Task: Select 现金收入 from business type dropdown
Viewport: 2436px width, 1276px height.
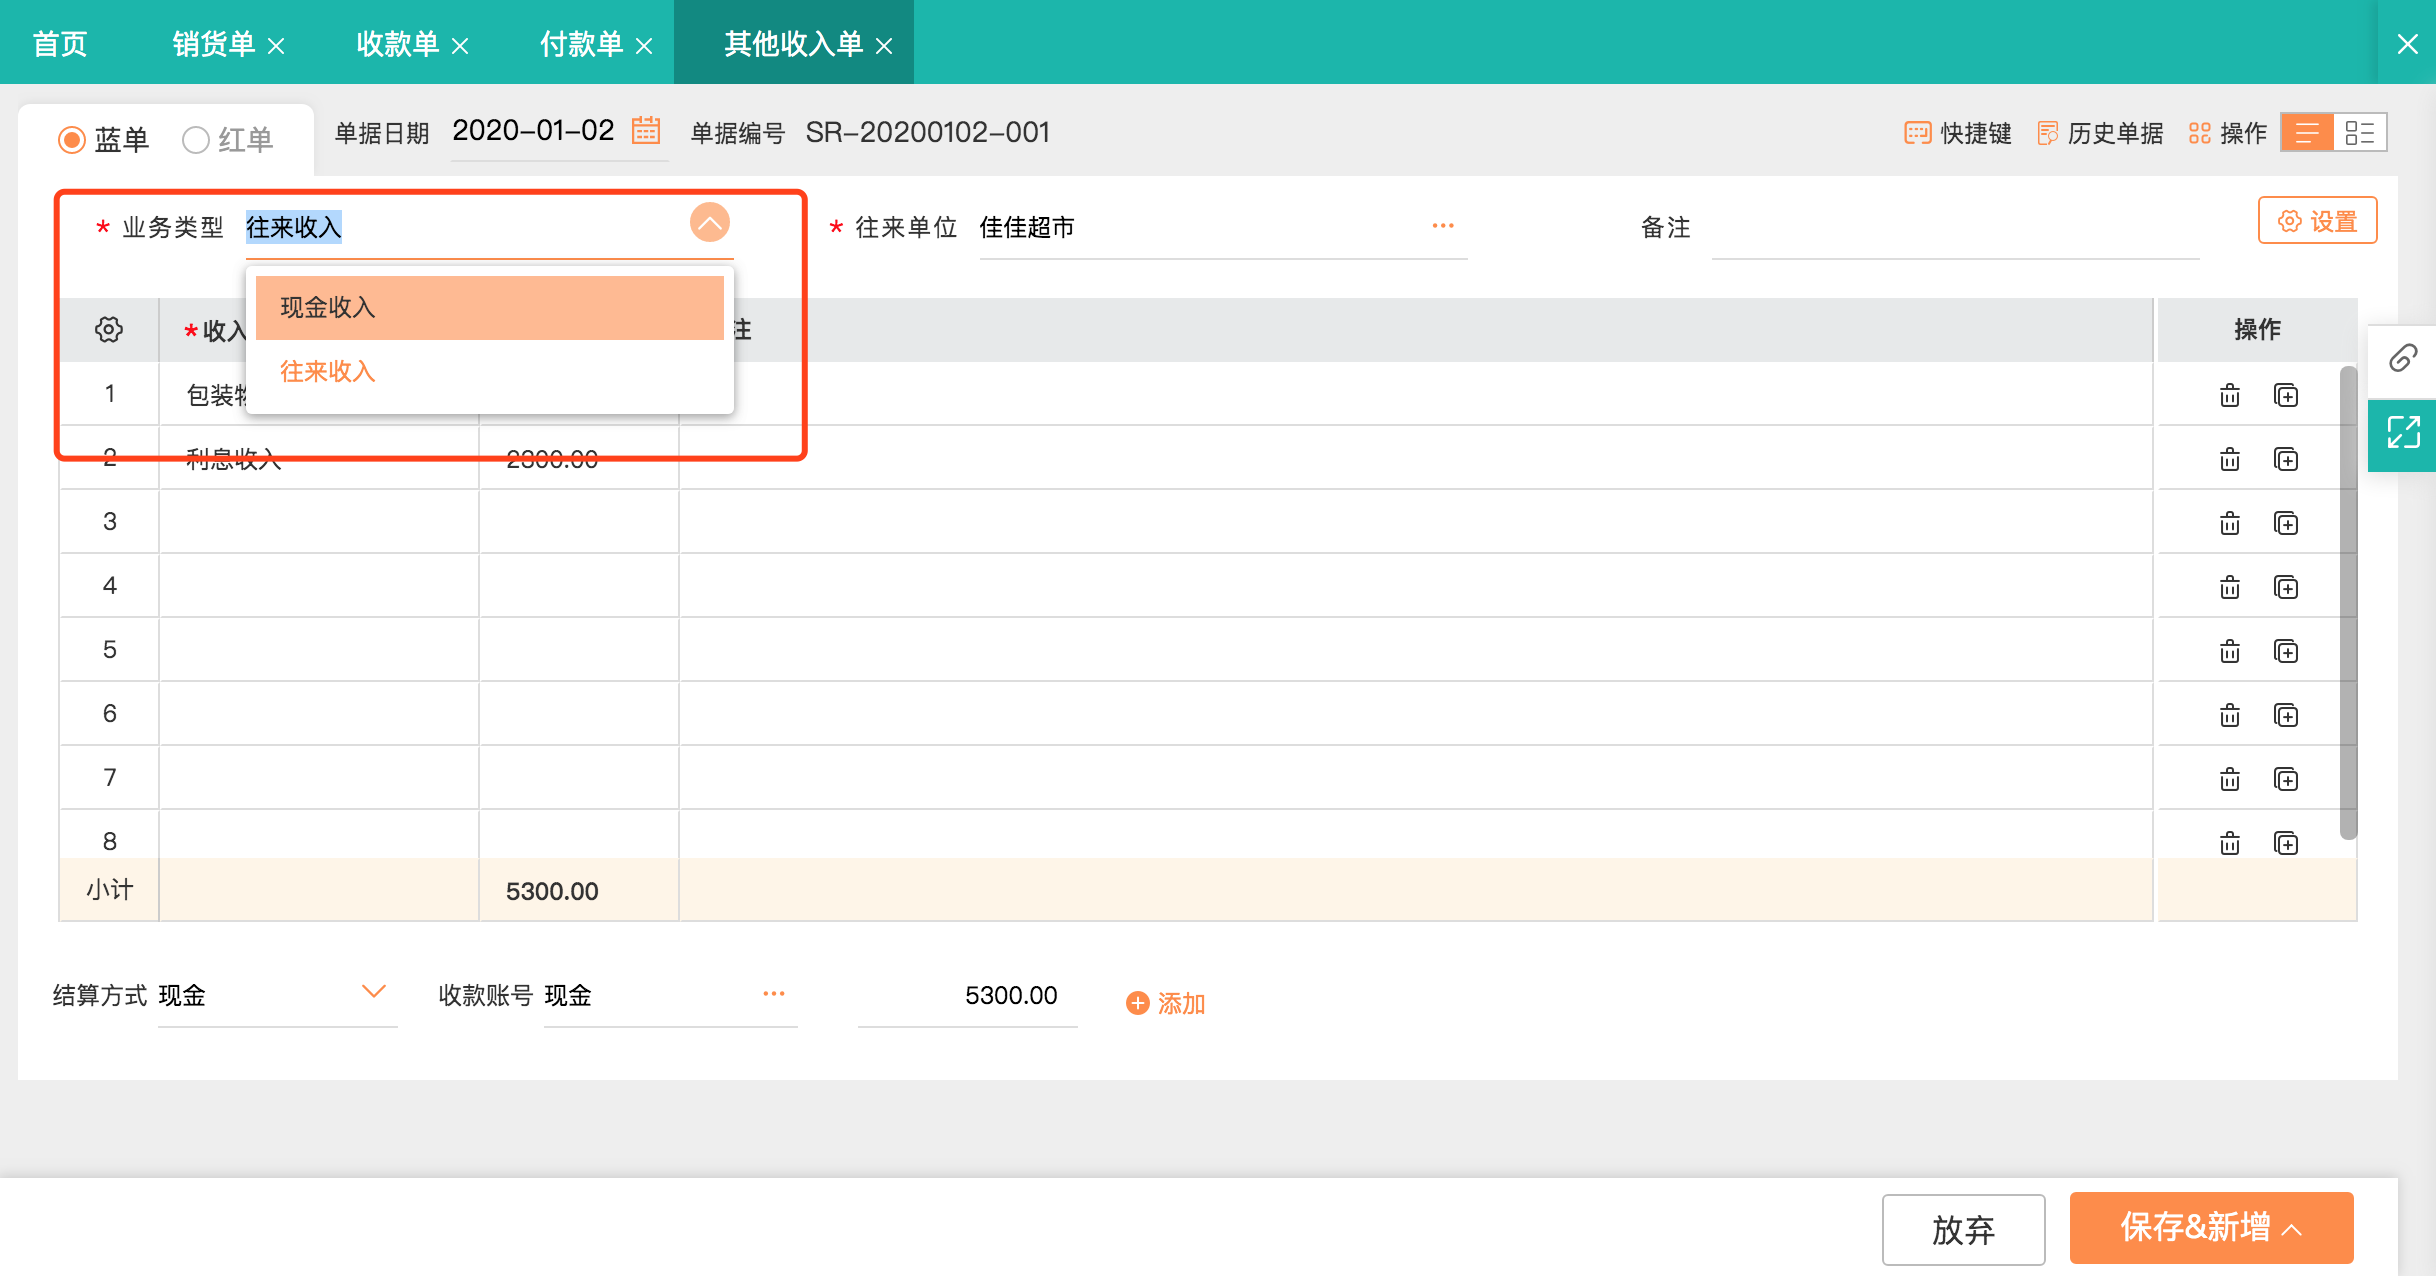Action: (490, 306)
